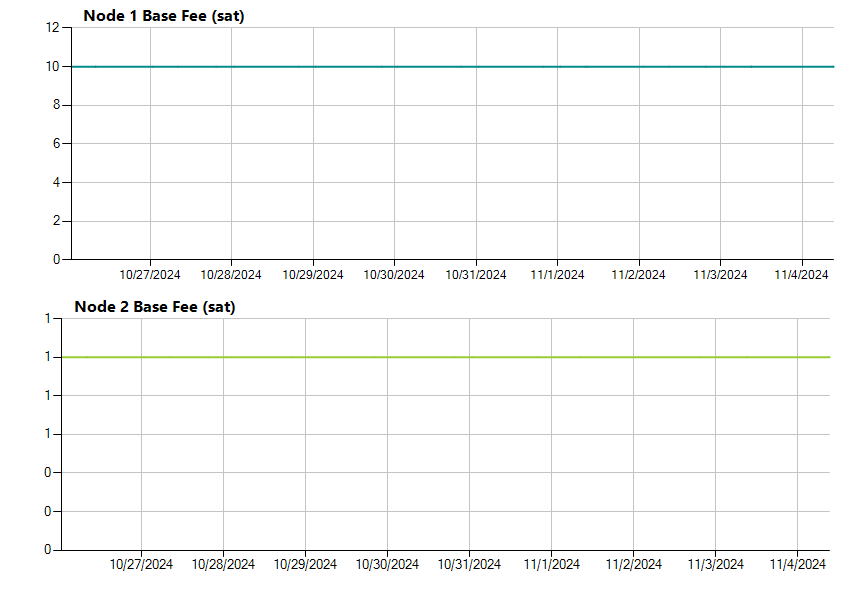Screen dimensions: 860x600
Task: Click the bottom 0 label on Node 2 y-axis
Action: click(47, 550)
